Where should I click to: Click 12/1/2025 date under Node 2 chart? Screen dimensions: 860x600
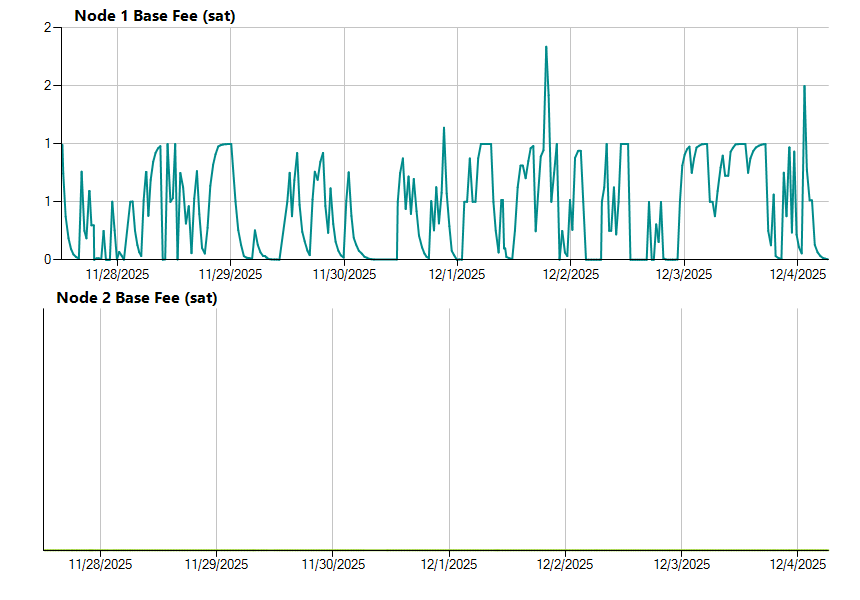click(x=449, y=564)
